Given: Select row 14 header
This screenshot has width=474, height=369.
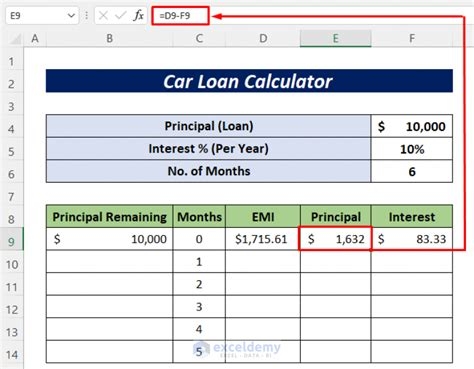Looking at the screenshot, I should [12, 354].
